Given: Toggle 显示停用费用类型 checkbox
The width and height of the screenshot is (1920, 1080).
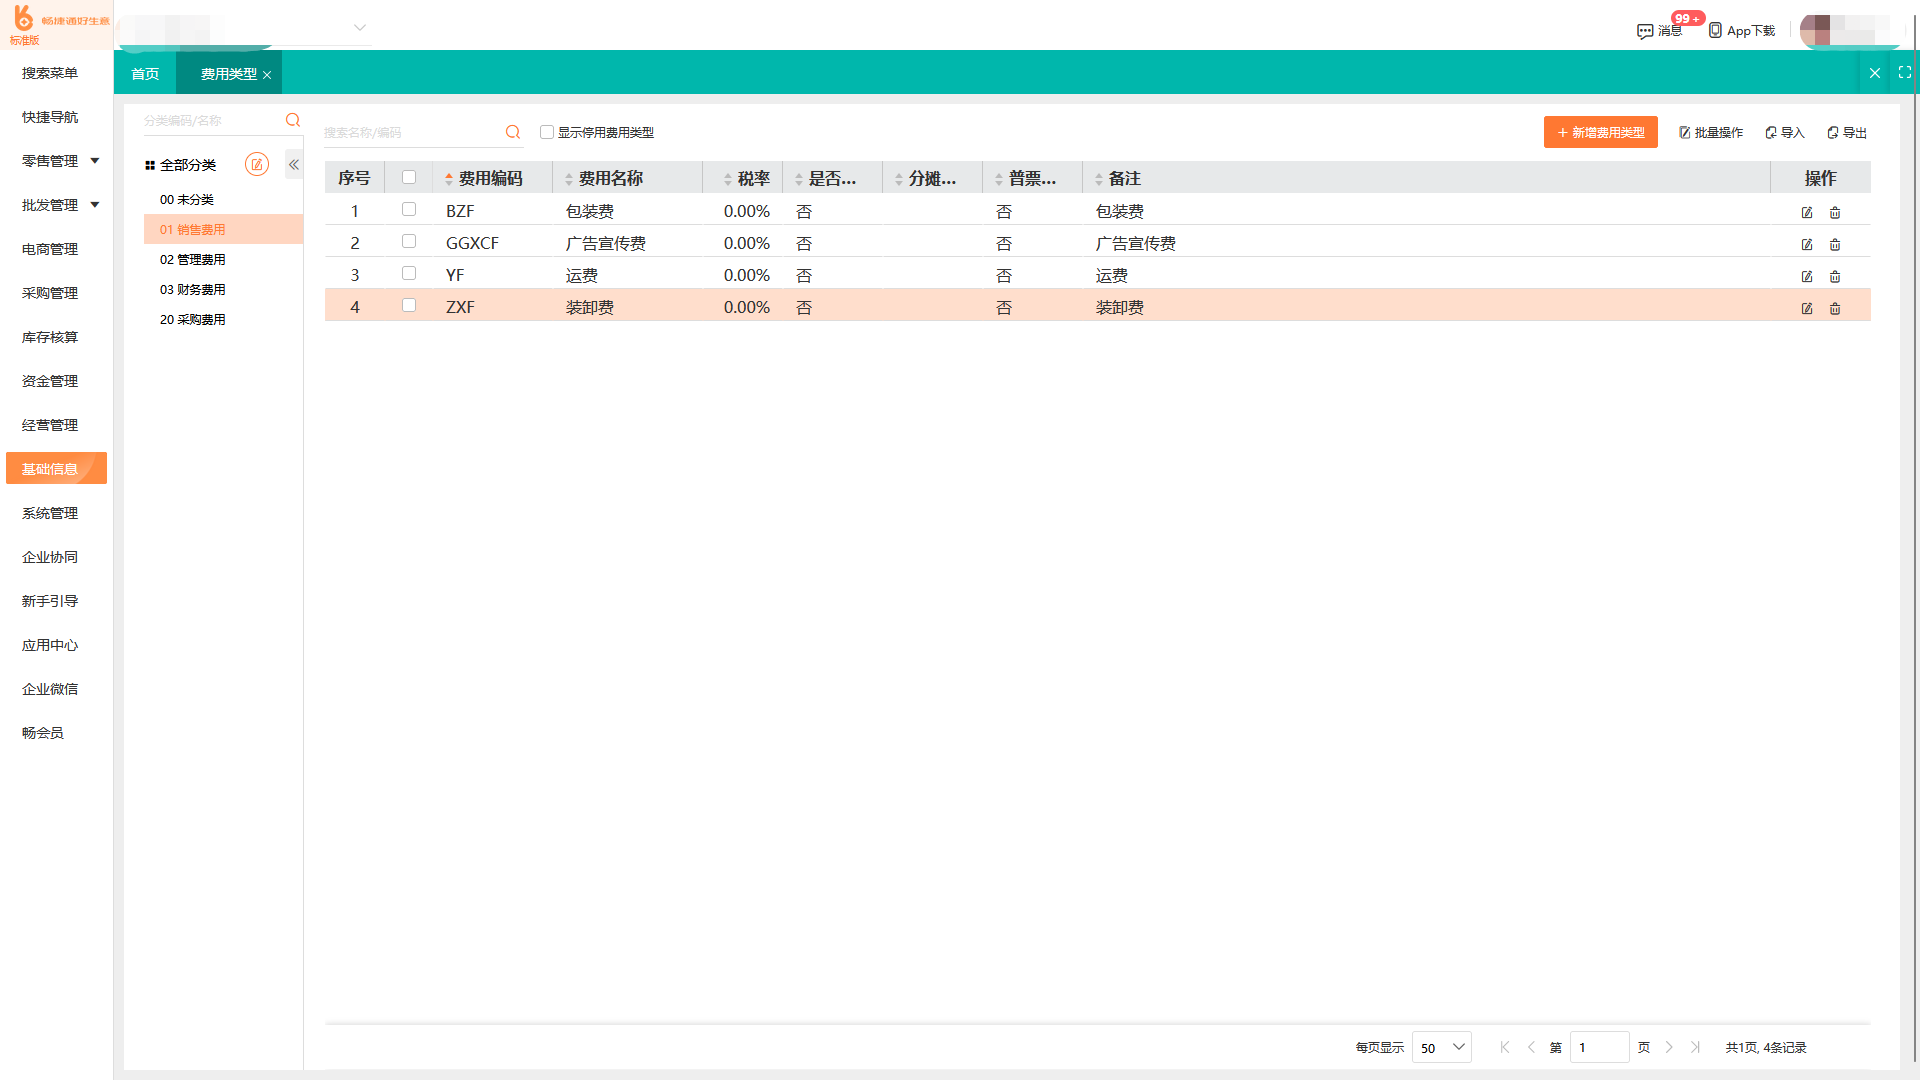Looking at the screenshot, I should [x=546, y=132].
